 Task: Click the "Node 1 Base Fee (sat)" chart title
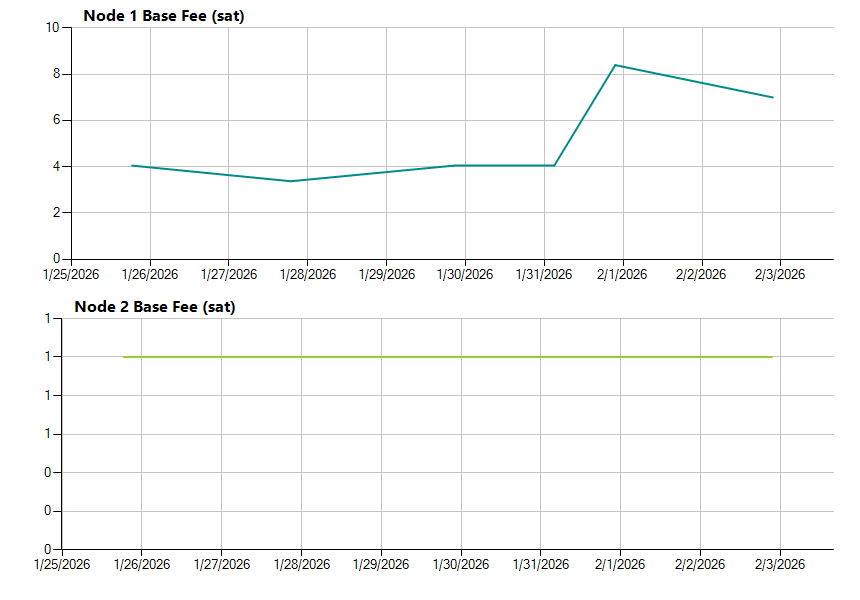[163, 16]
